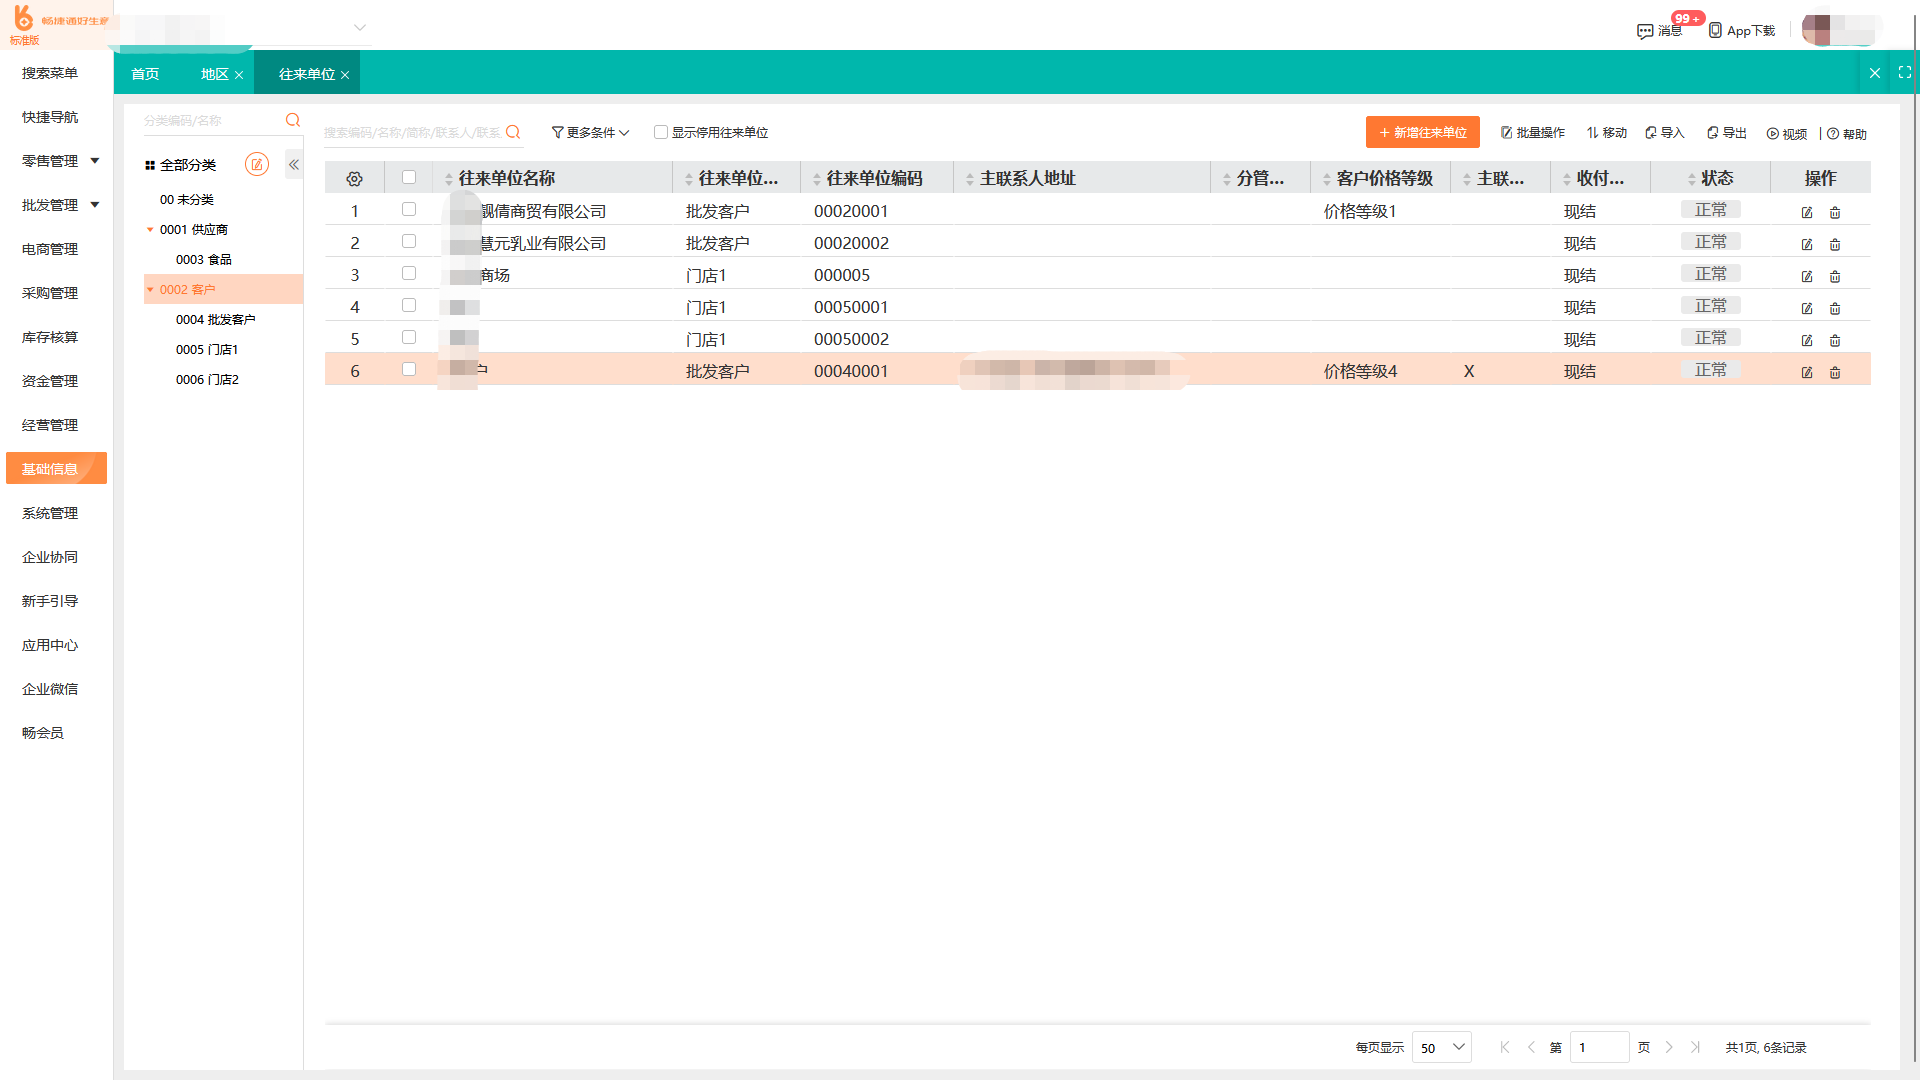The width and height of the screenshot is (1920, 1080).
Task: Select checkbox for row 2
Action: coord(409,243)
